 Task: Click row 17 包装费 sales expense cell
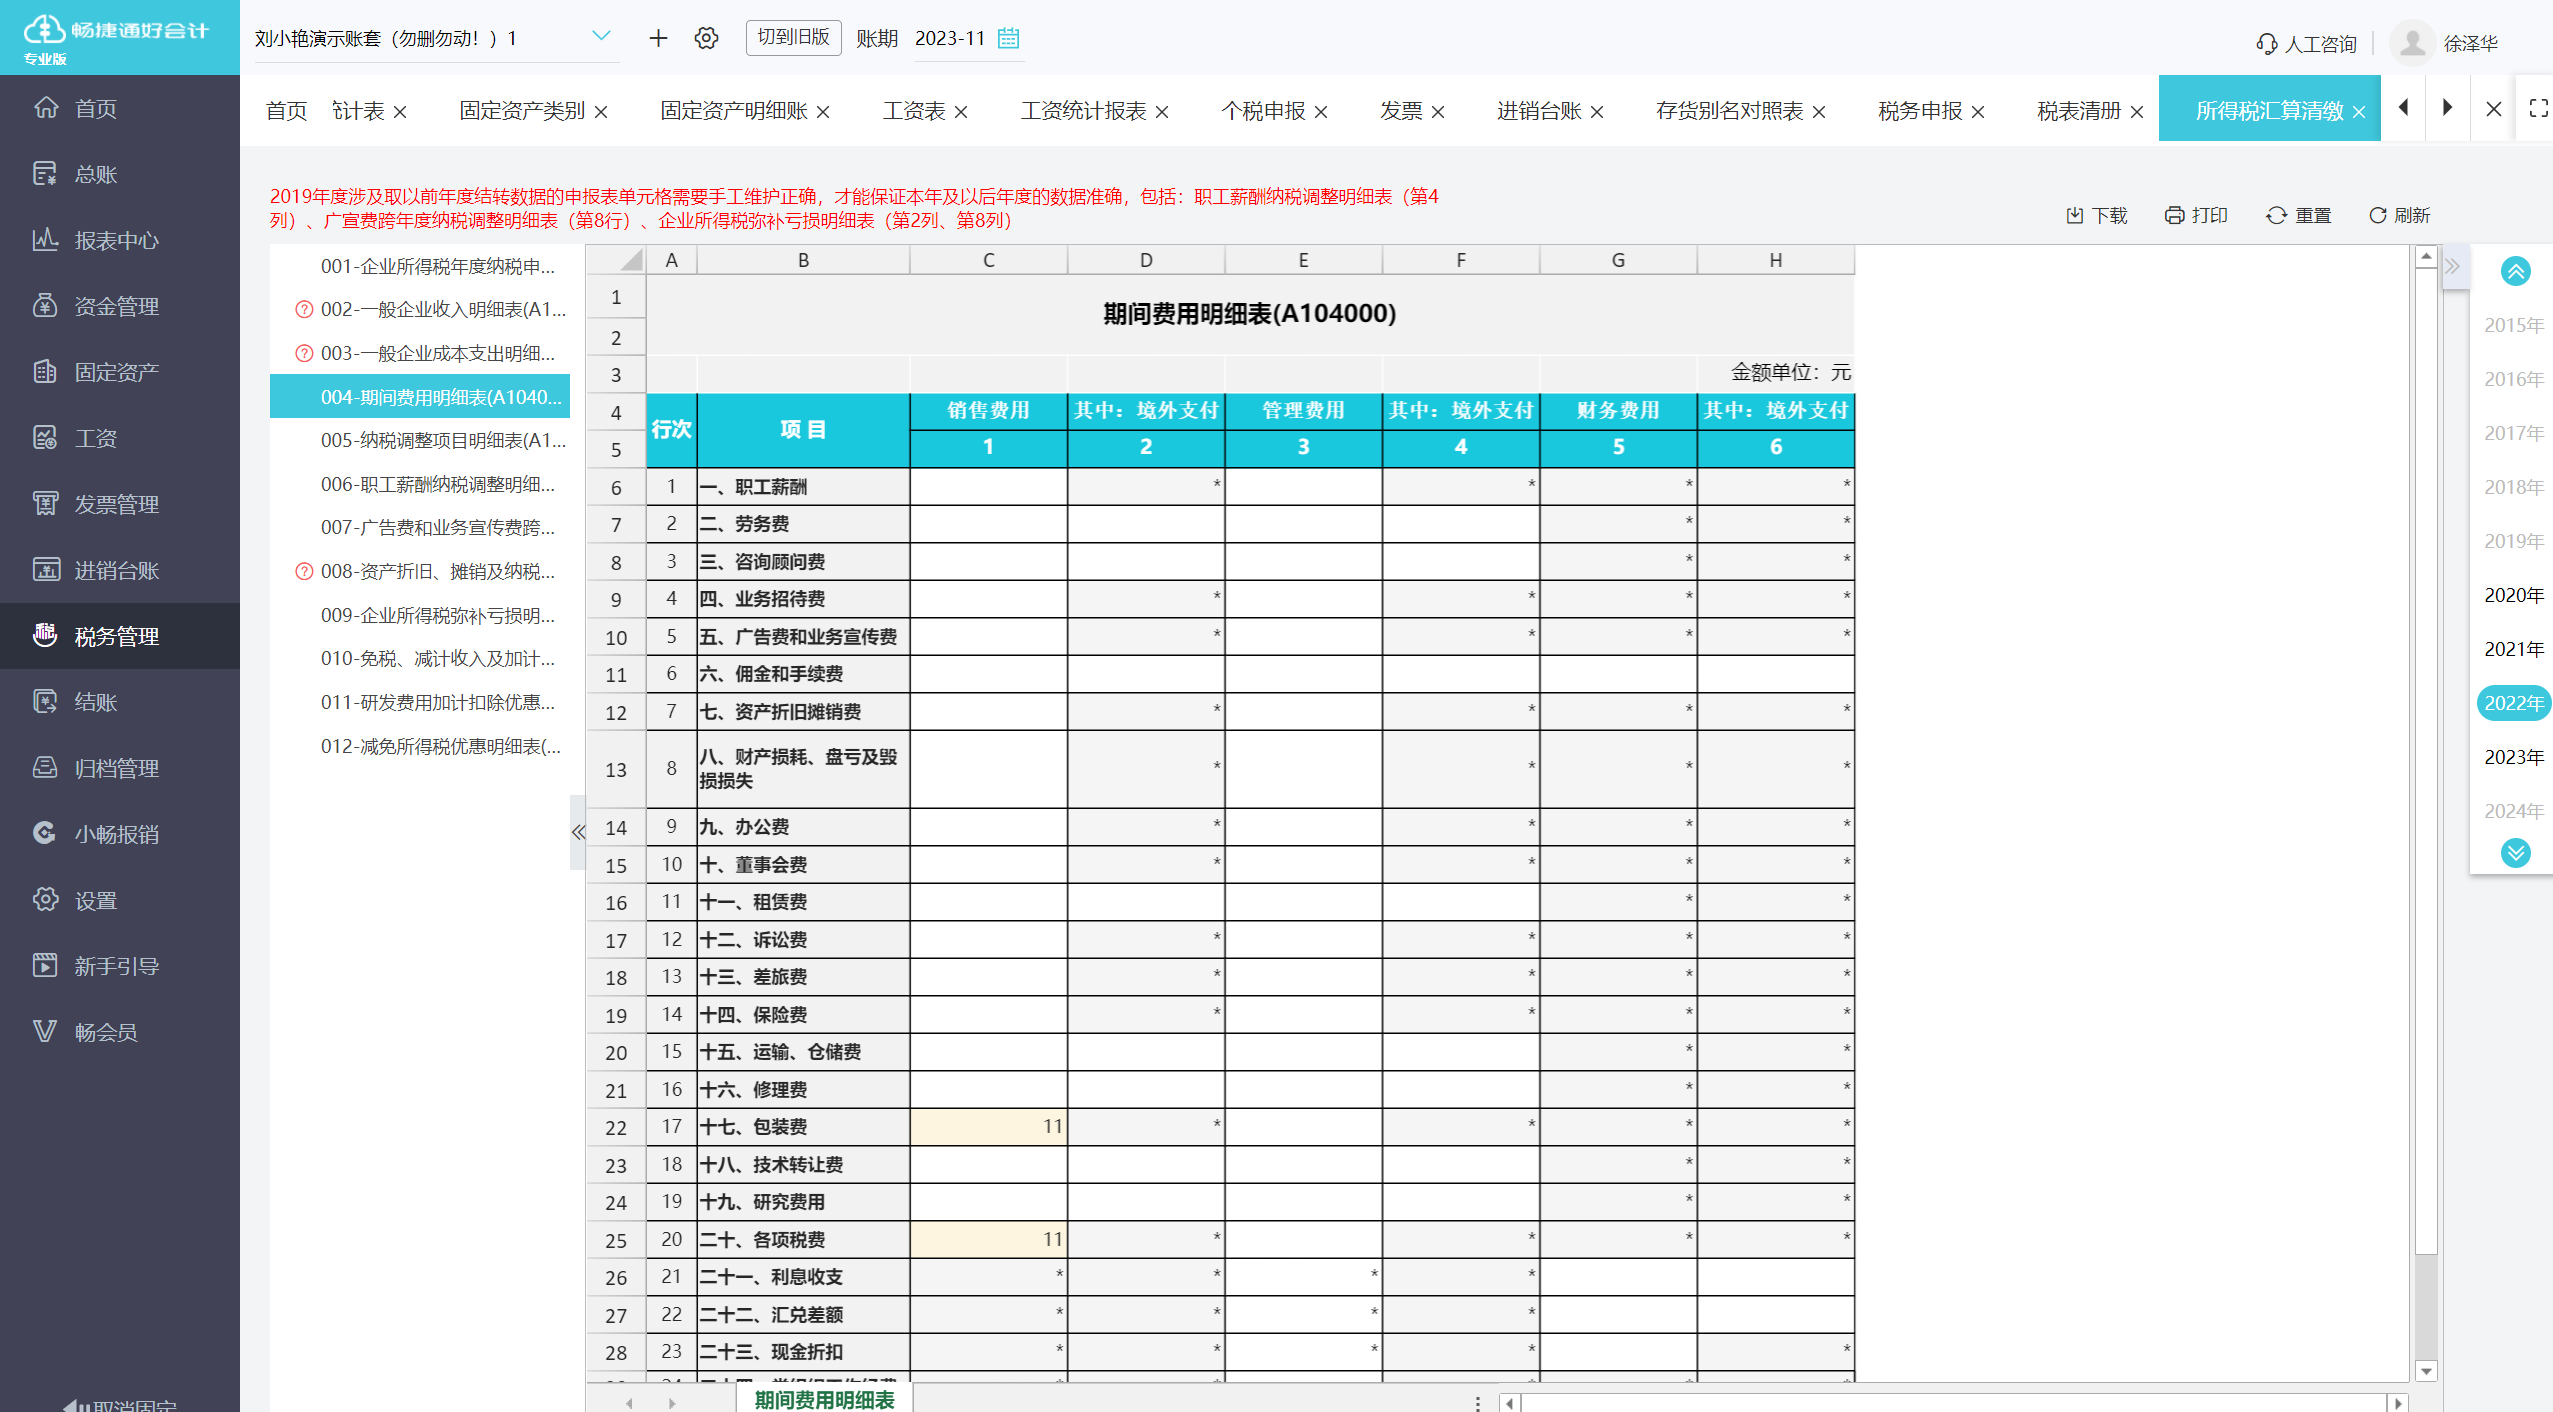987,1125
